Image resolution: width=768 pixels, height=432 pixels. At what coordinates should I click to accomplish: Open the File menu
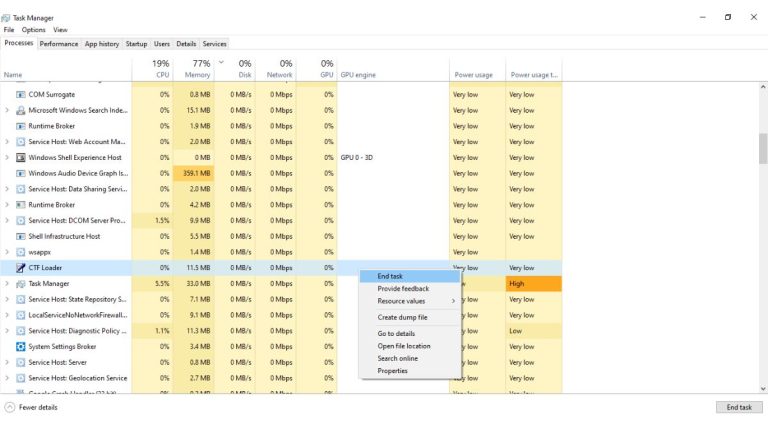[x=9, y=30]
